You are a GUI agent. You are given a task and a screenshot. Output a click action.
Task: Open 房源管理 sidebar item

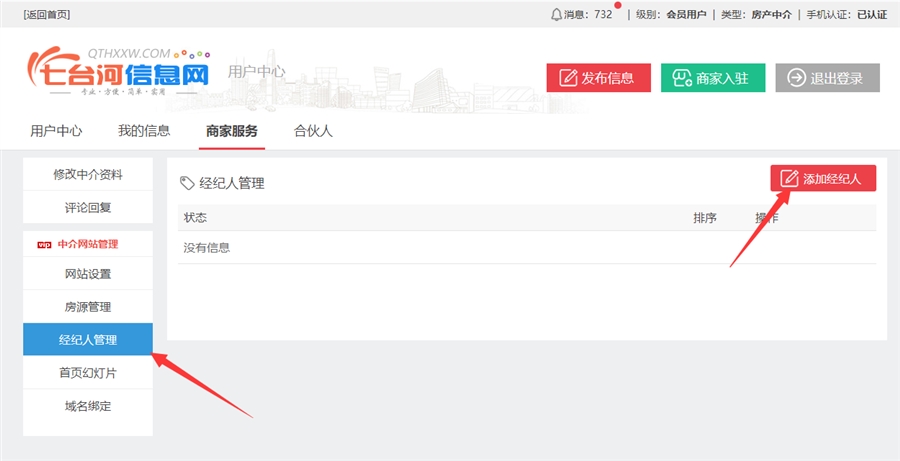88,307
